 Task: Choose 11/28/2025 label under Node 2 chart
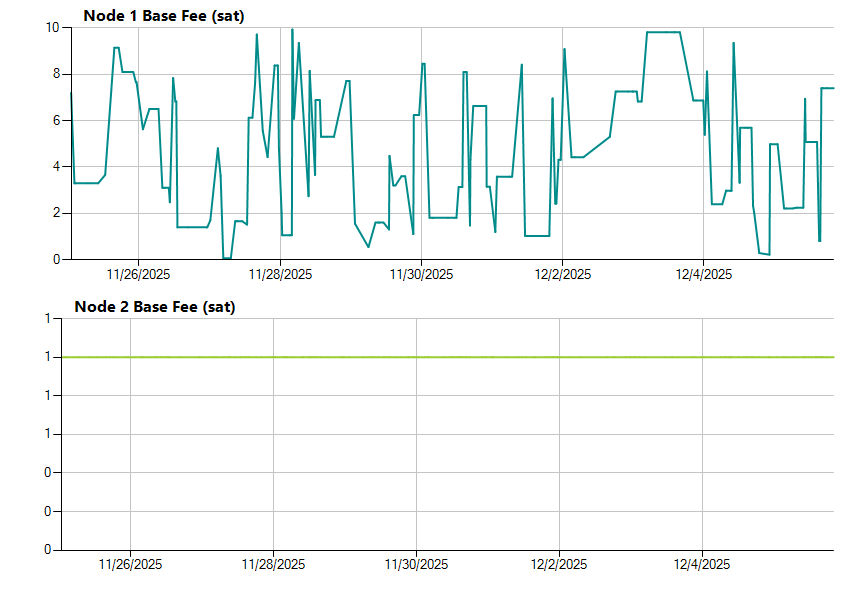[x=273, y=564]
